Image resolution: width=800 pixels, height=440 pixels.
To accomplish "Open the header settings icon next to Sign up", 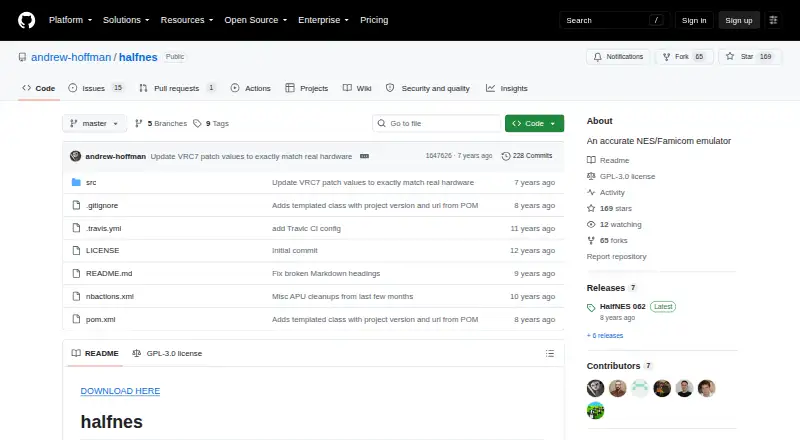I will click(773, 20).
